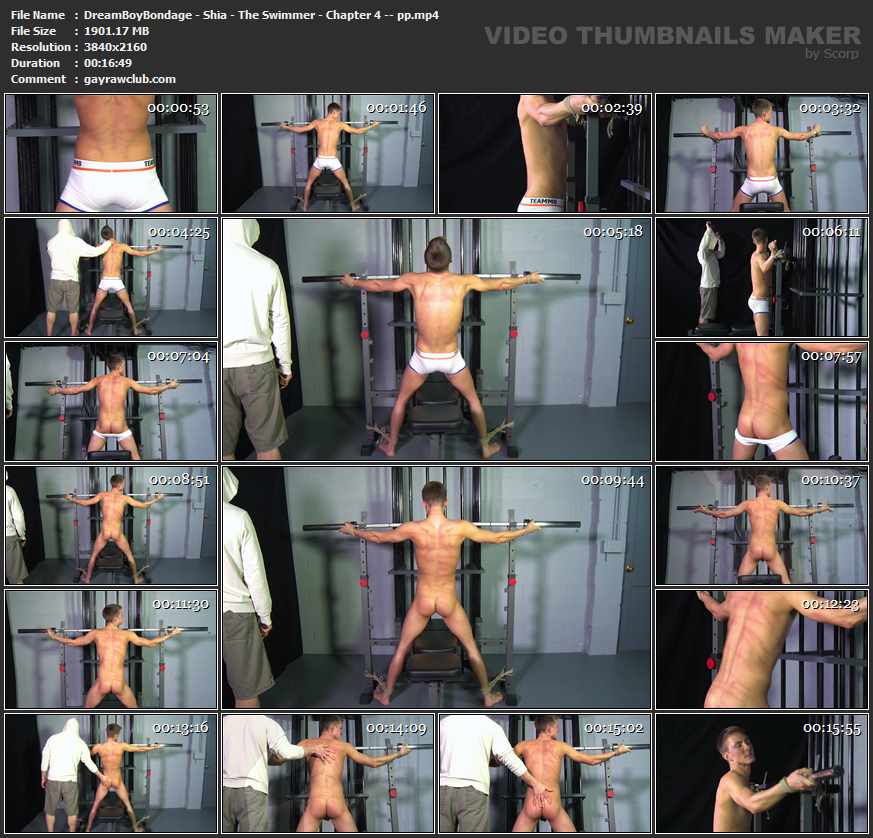Select the thumbnail at 00:12:23
The image size is (873, 838).
coord(762,650)
